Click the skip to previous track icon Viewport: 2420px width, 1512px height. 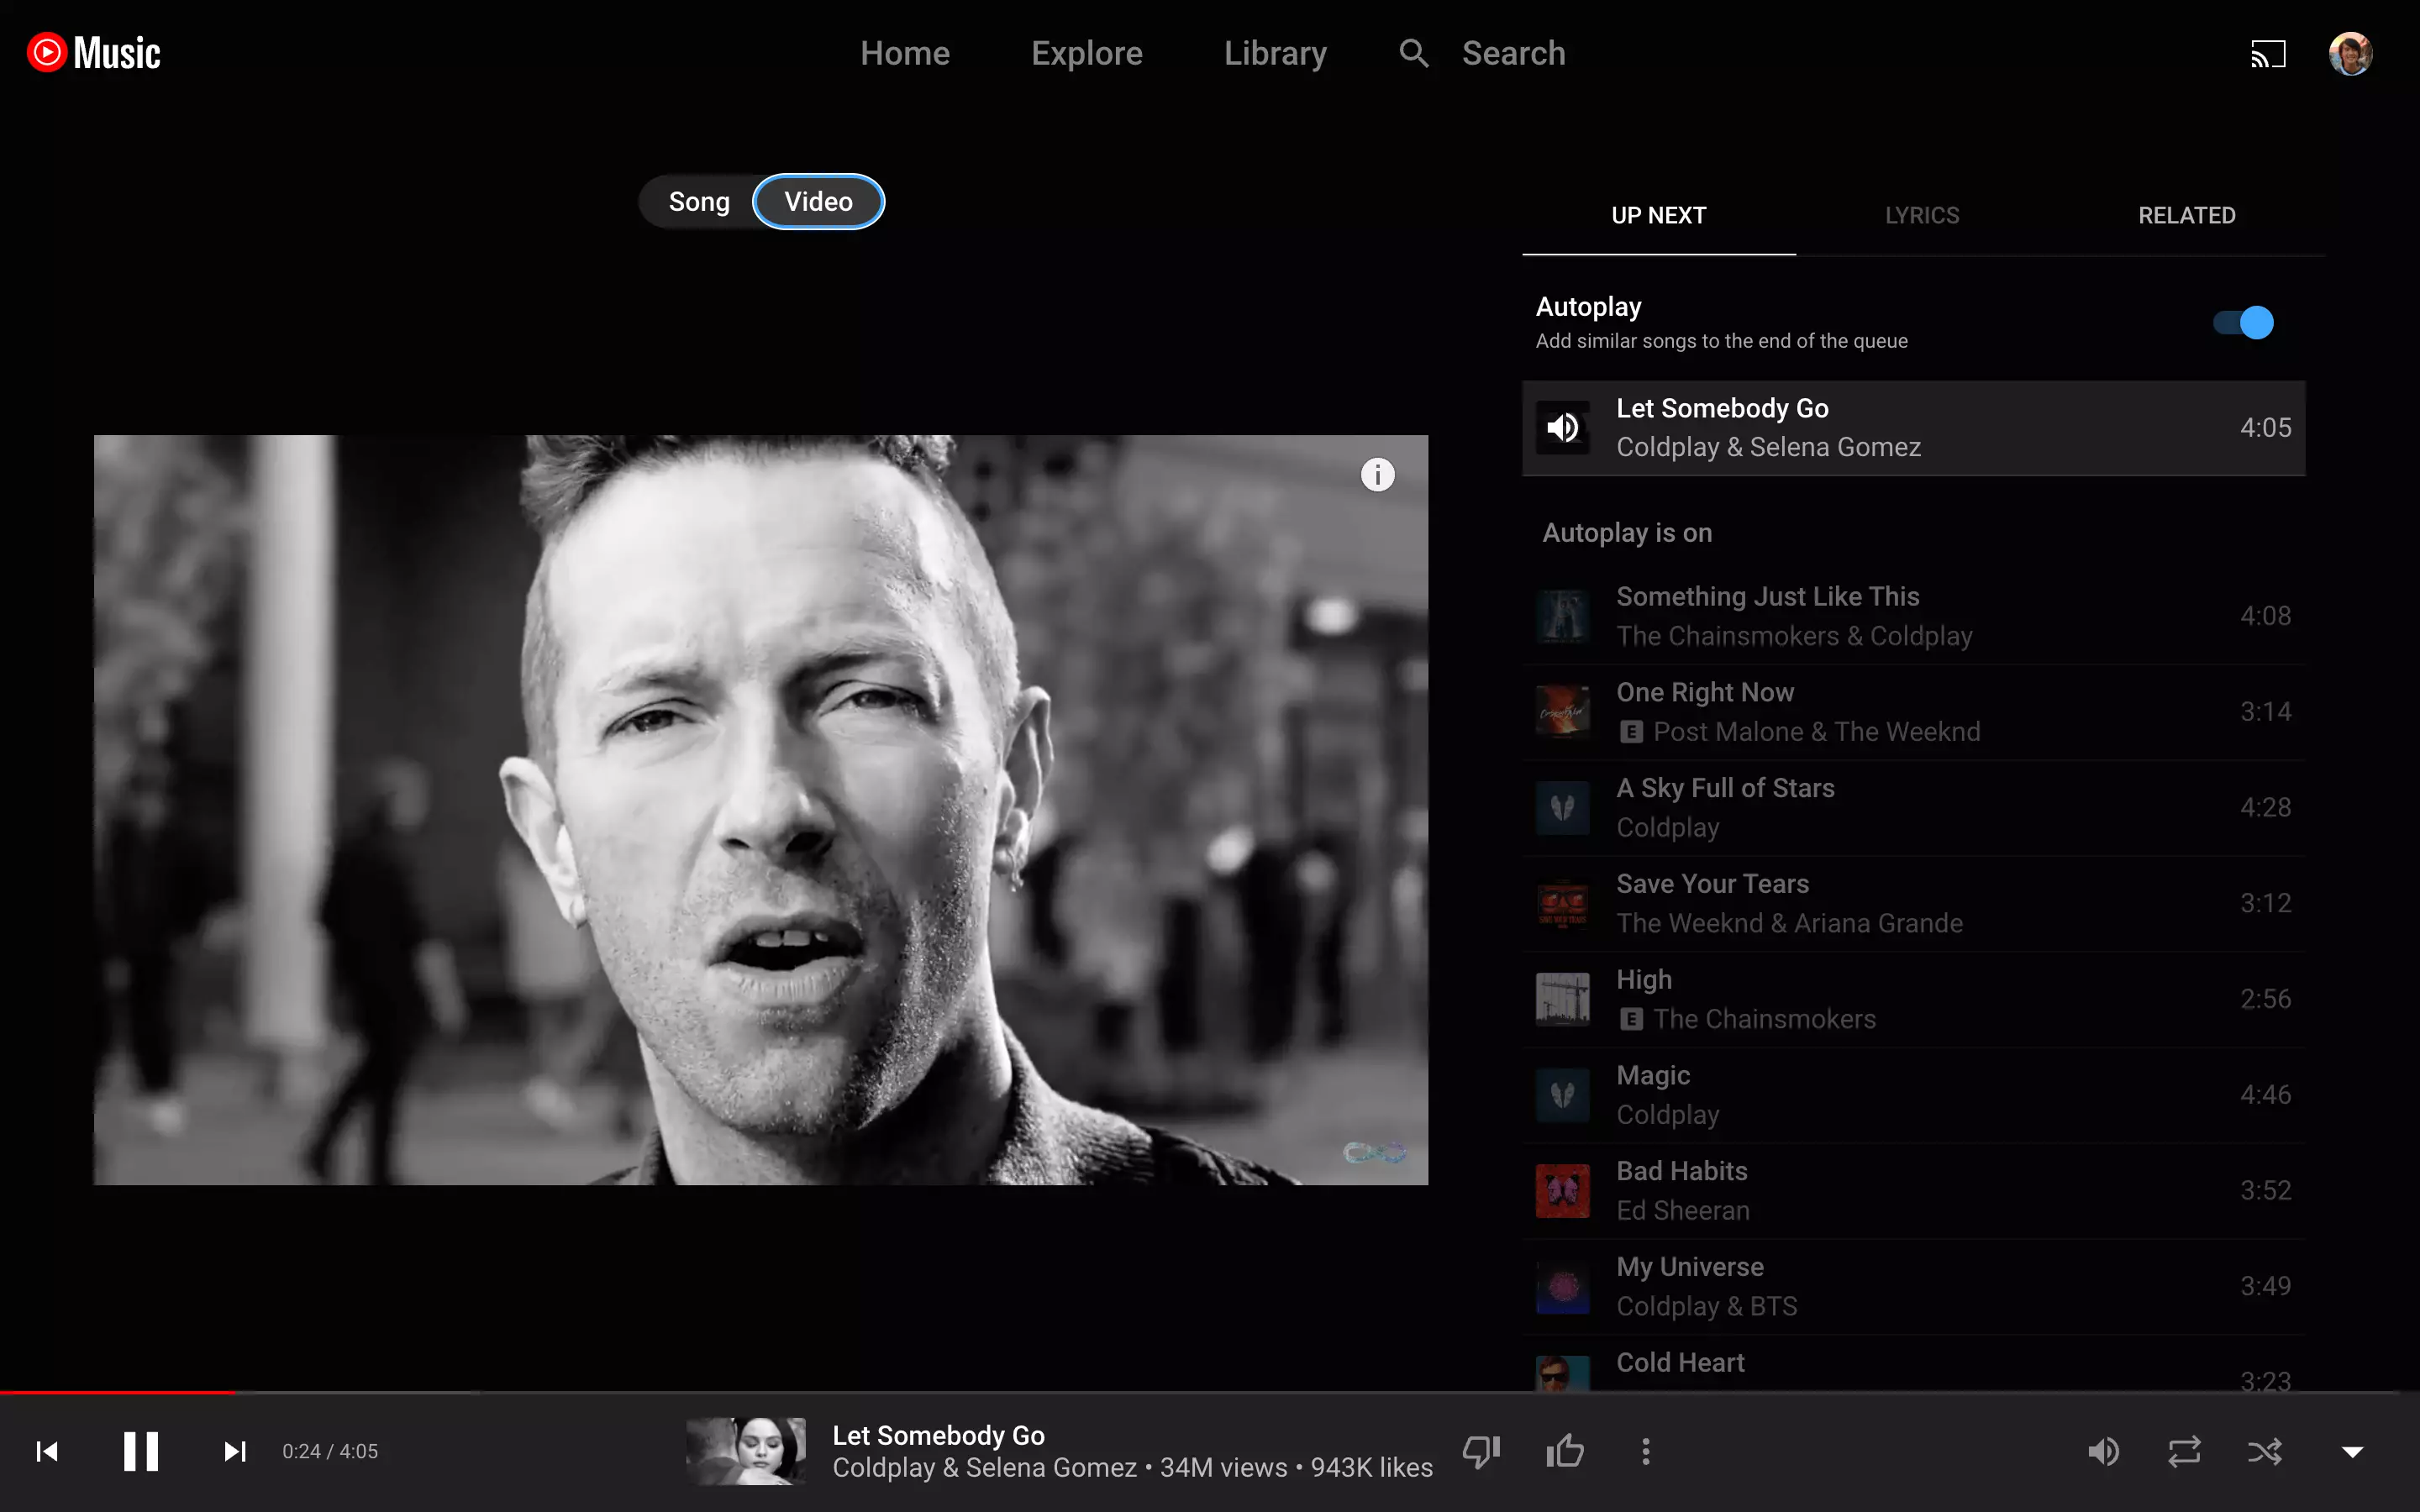(x=47, y=1451)
